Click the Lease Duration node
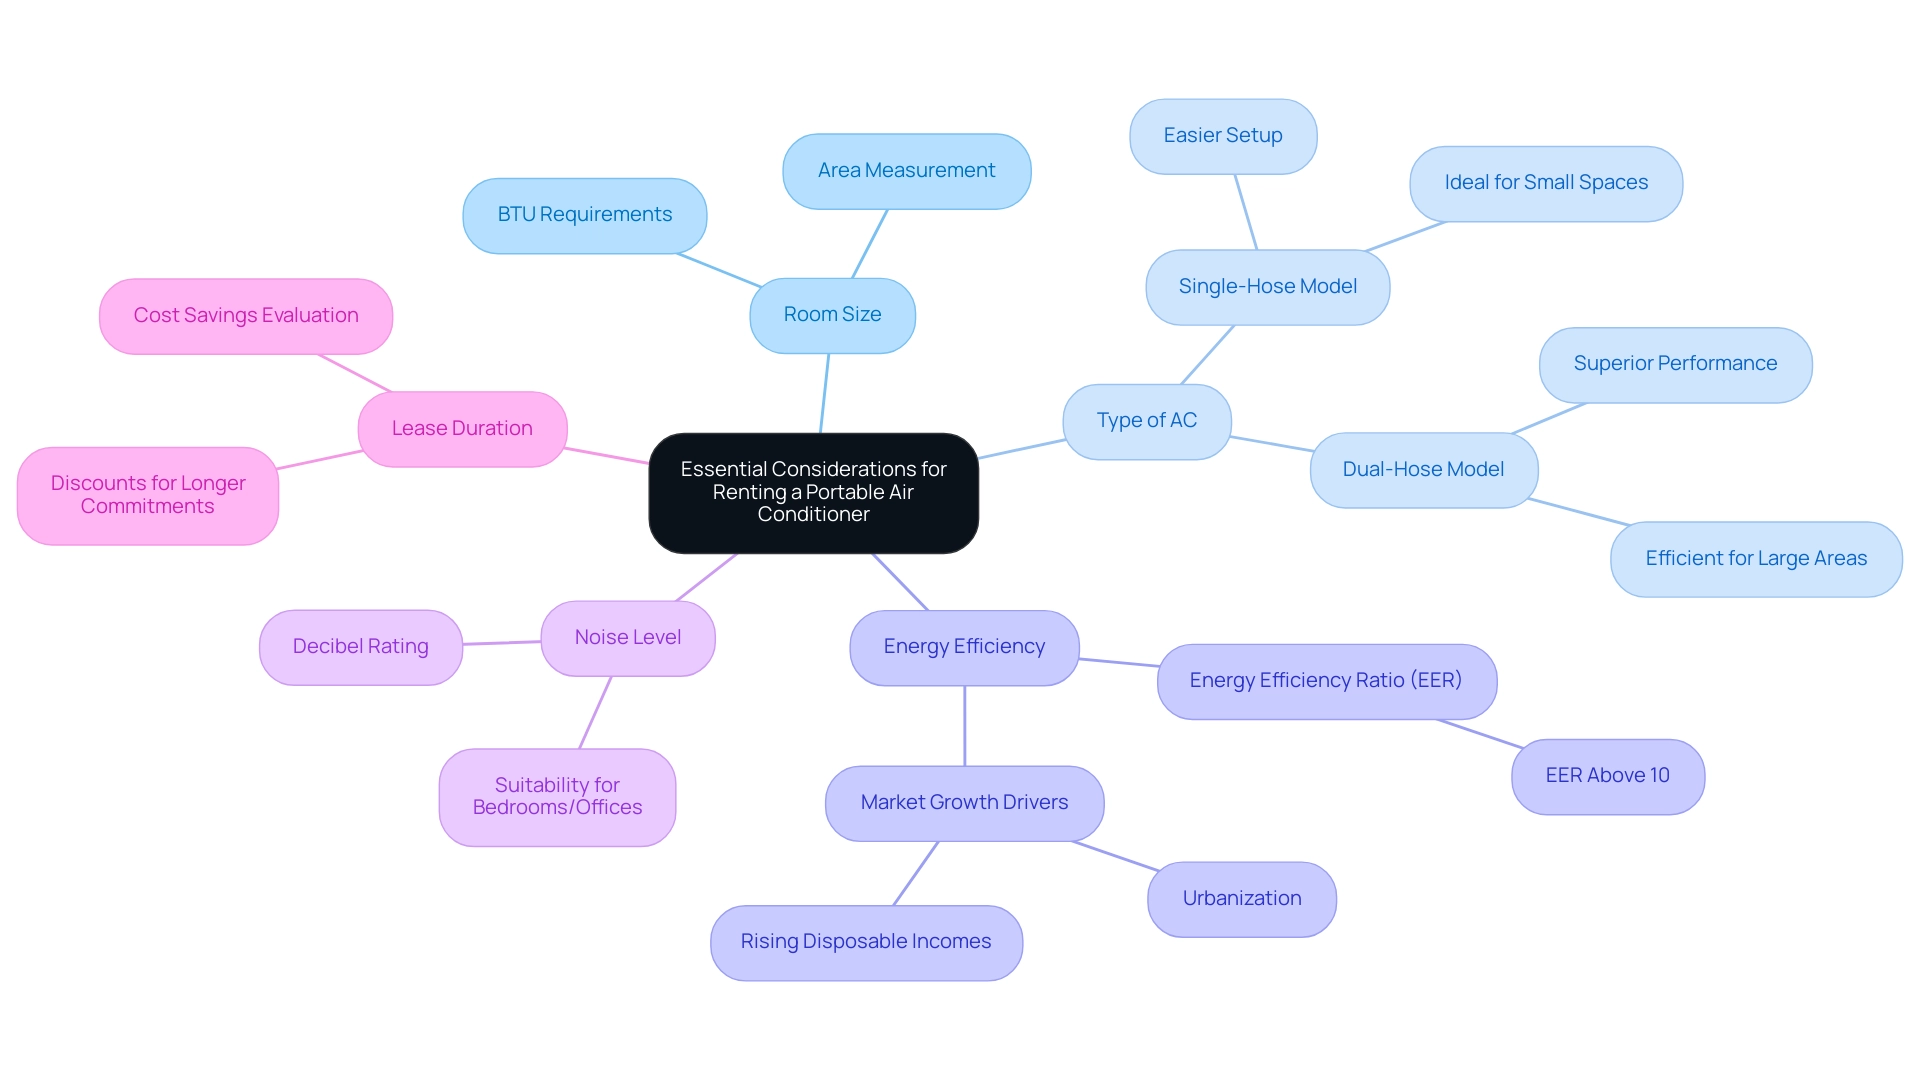This screenshot has height=1083, width=1920. coord(458,429)
